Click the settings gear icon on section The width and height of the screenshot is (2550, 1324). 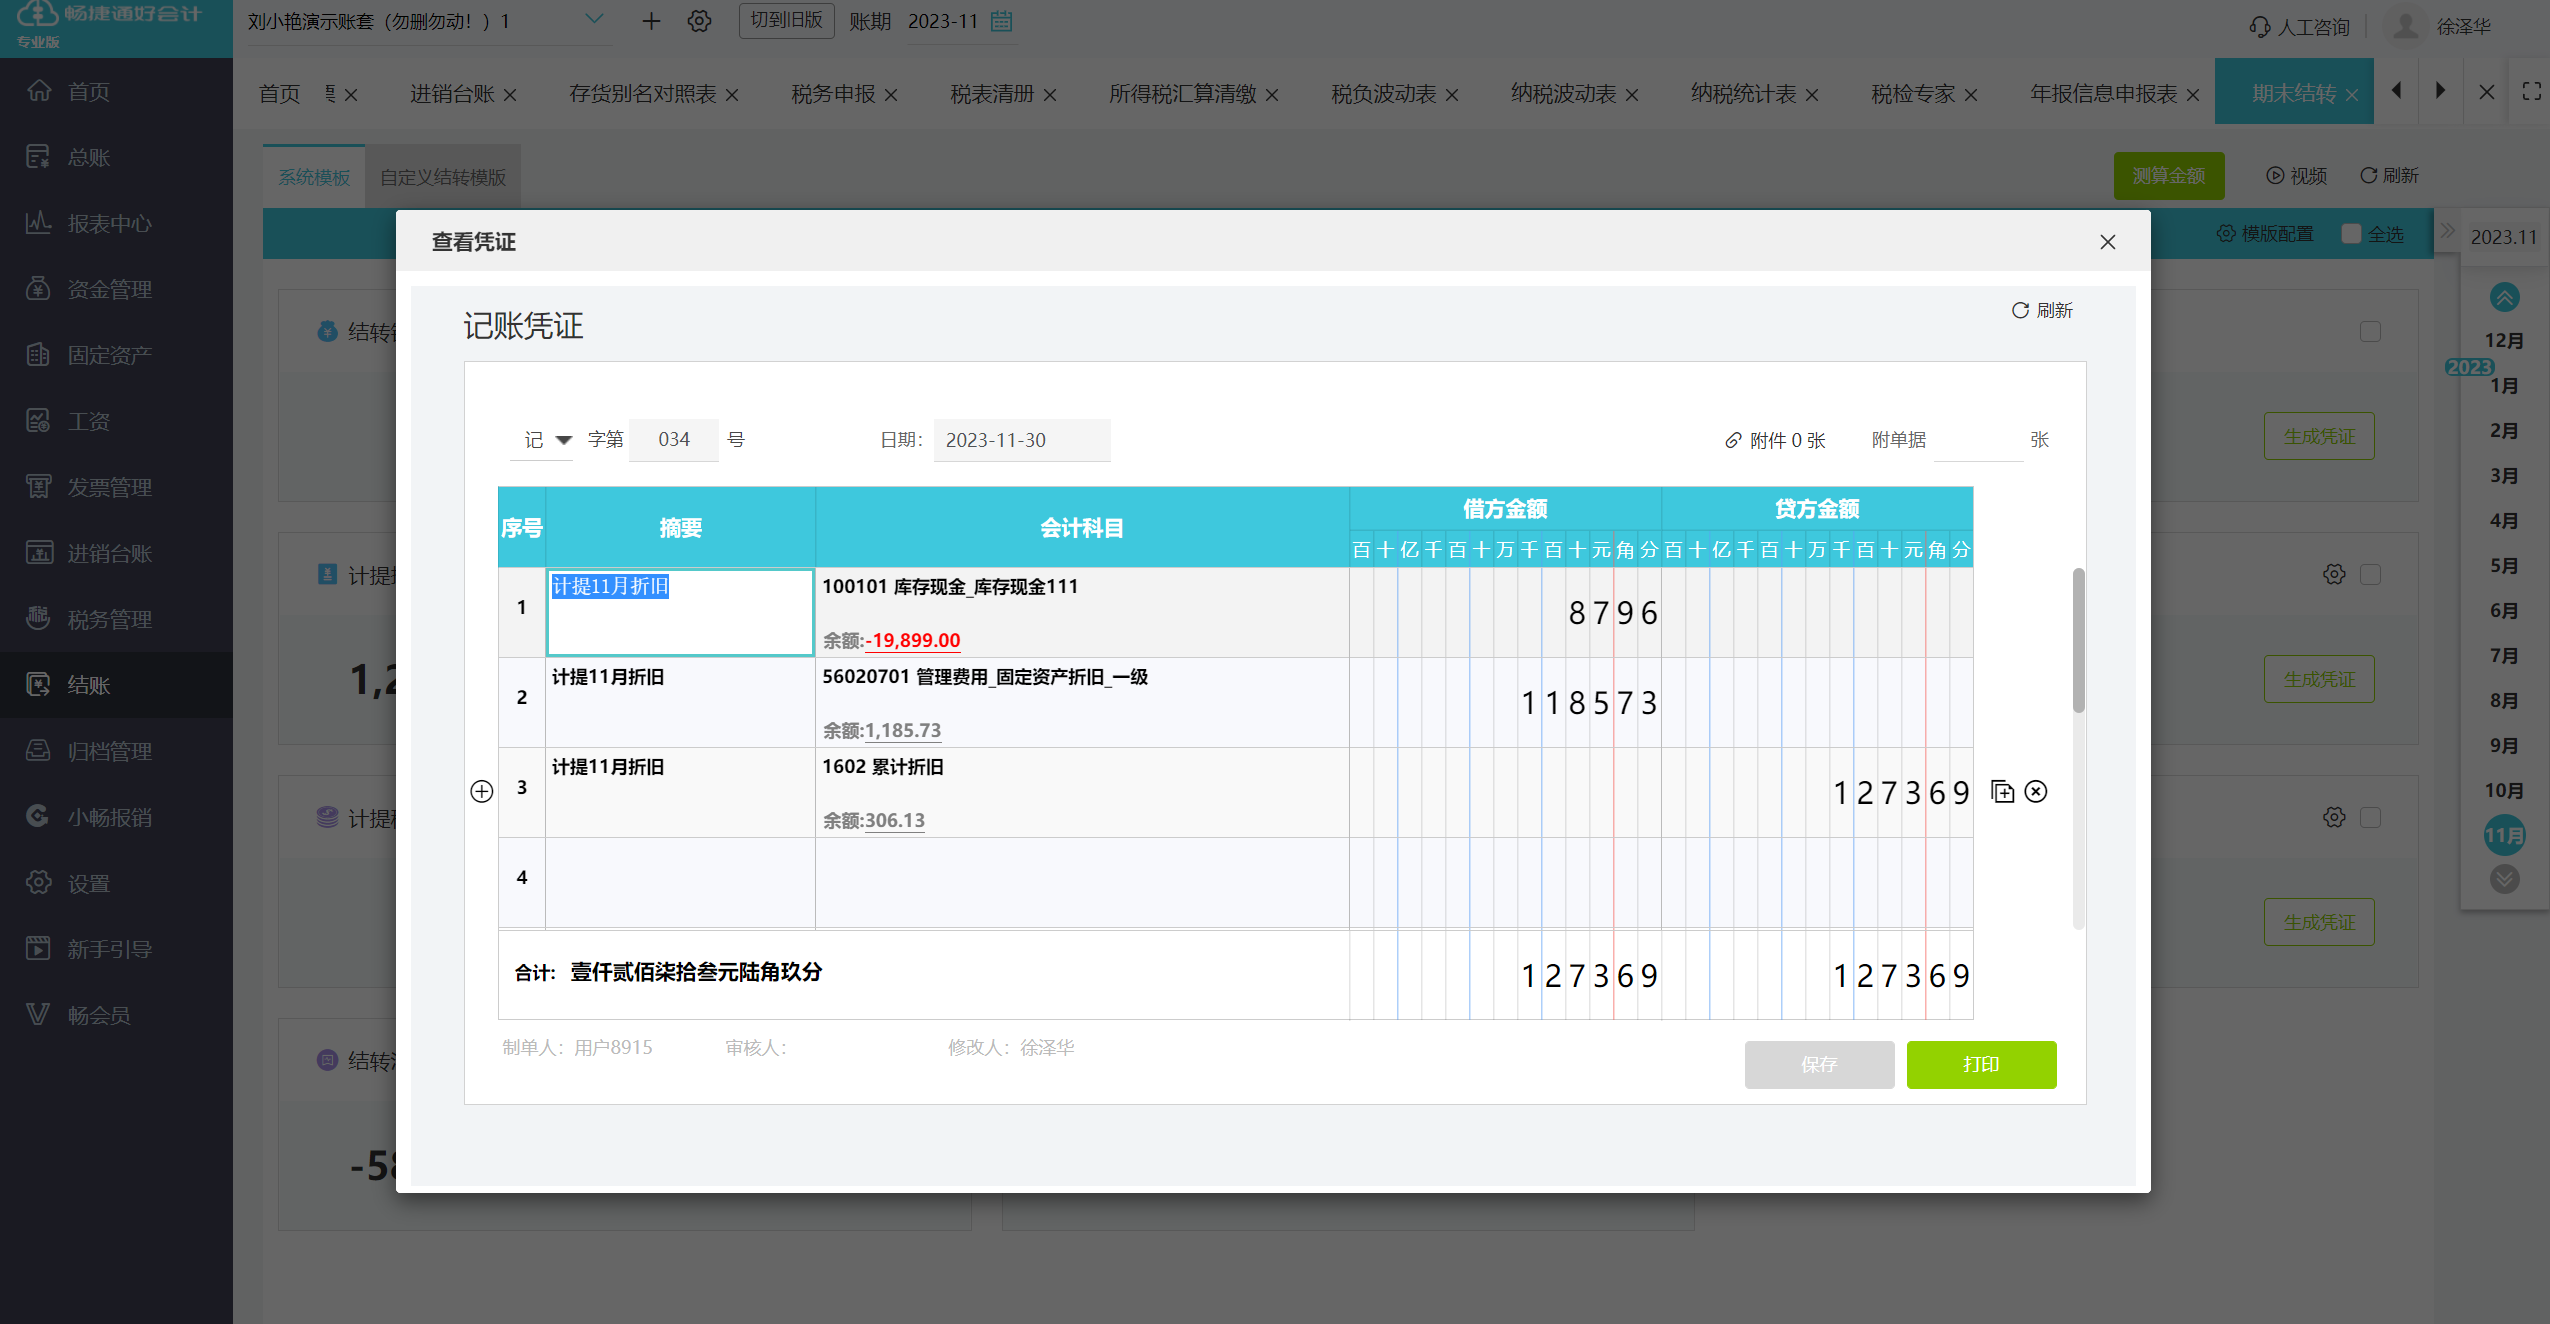coord(2334,573)
